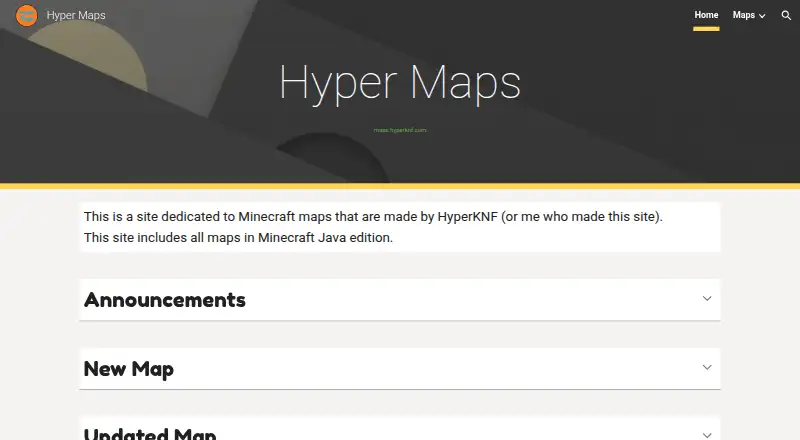800x440 pixels.
Task: Expand the Updated Map section chevron
Action: (x=707, y=435)
